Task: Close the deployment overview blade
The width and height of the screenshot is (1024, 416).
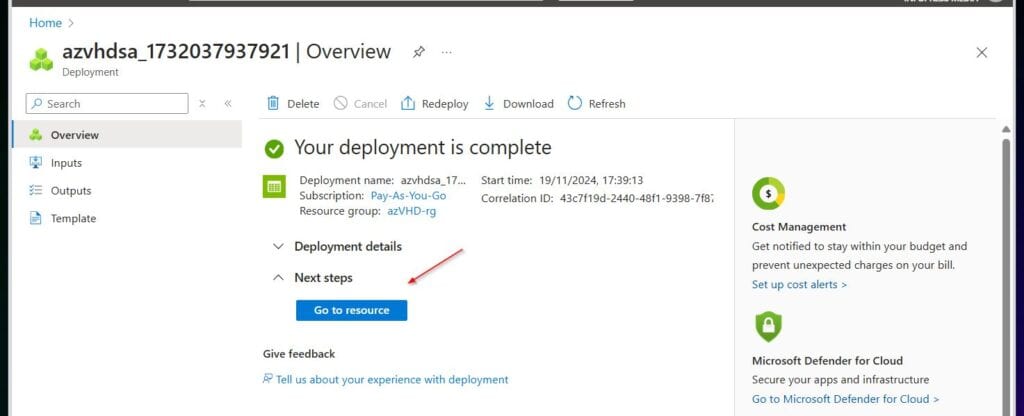Action: (982, 53)
